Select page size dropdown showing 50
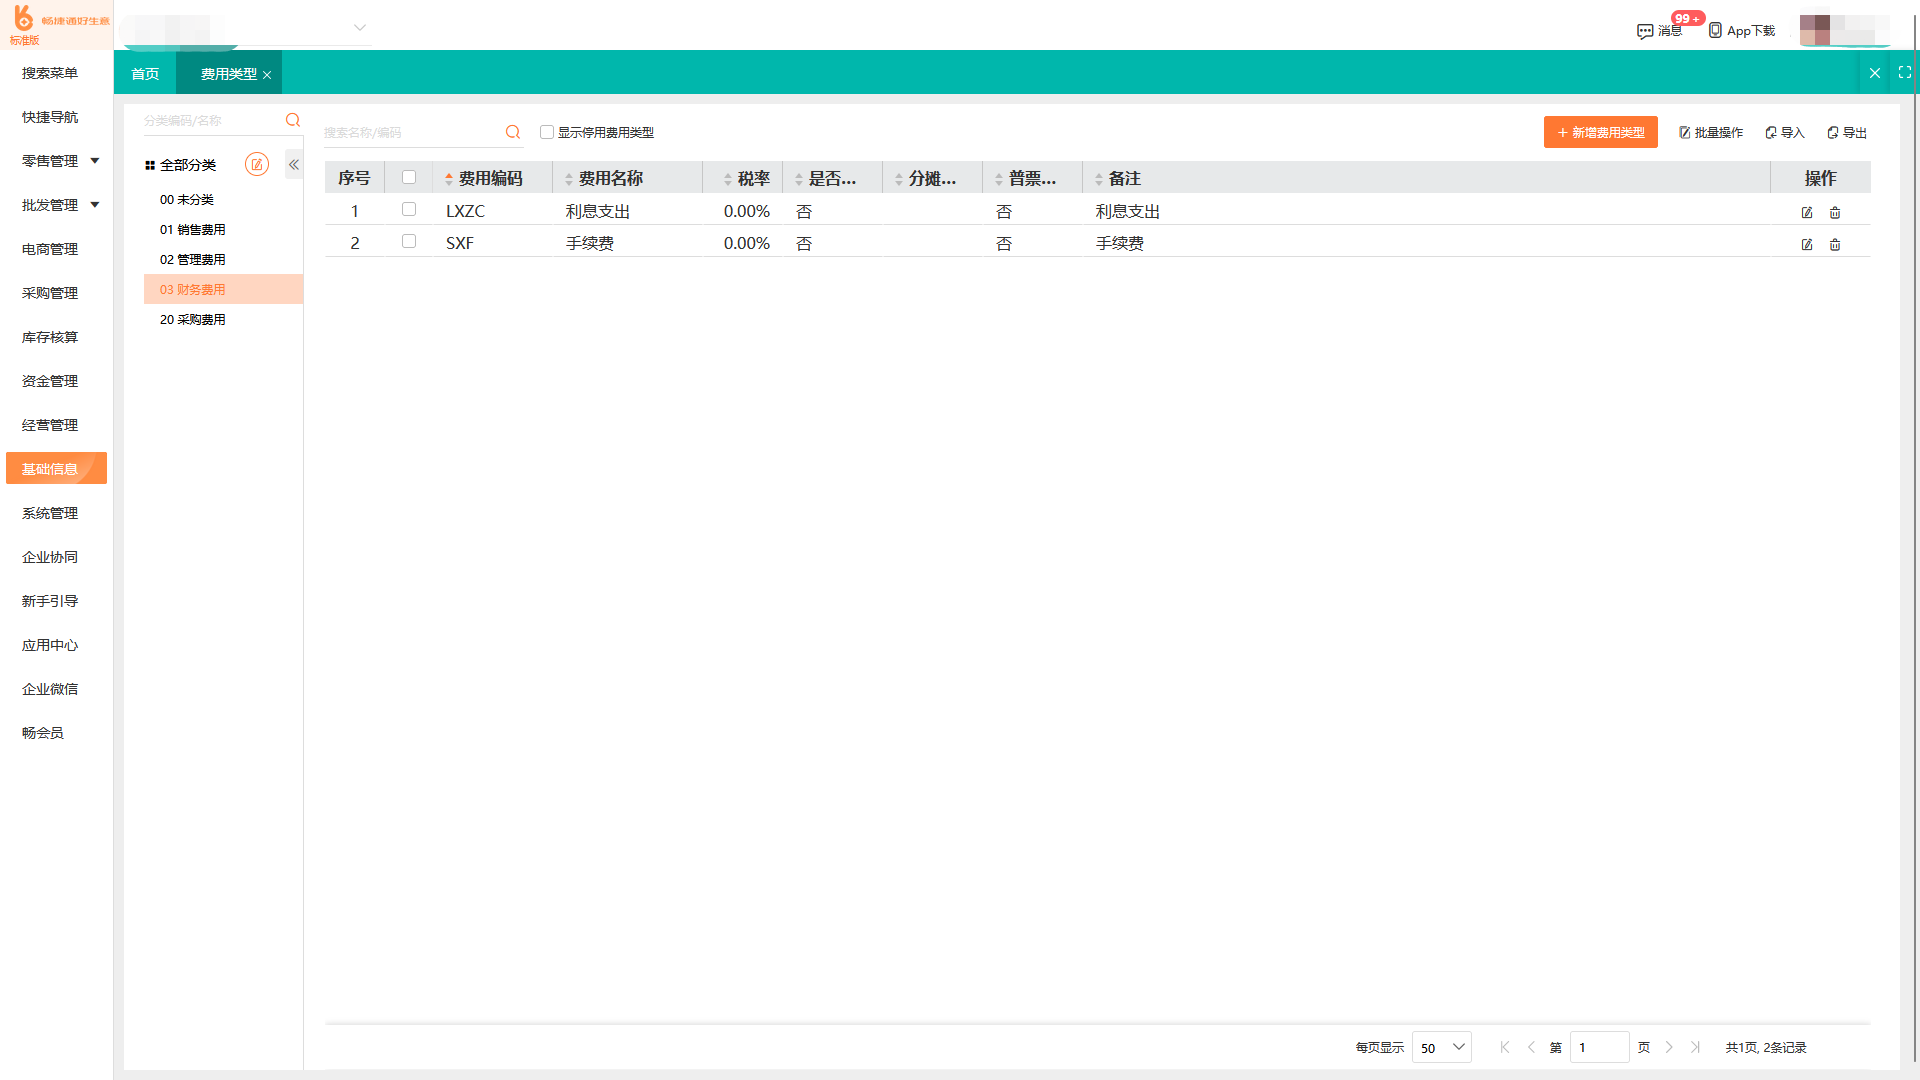 [1439, 1047]
